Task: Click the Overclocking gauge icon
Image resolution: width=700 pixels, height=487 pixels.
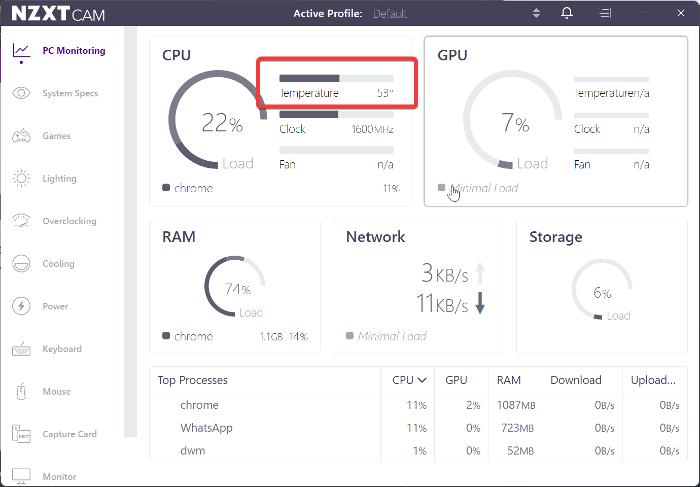Action: coord(21,221)
